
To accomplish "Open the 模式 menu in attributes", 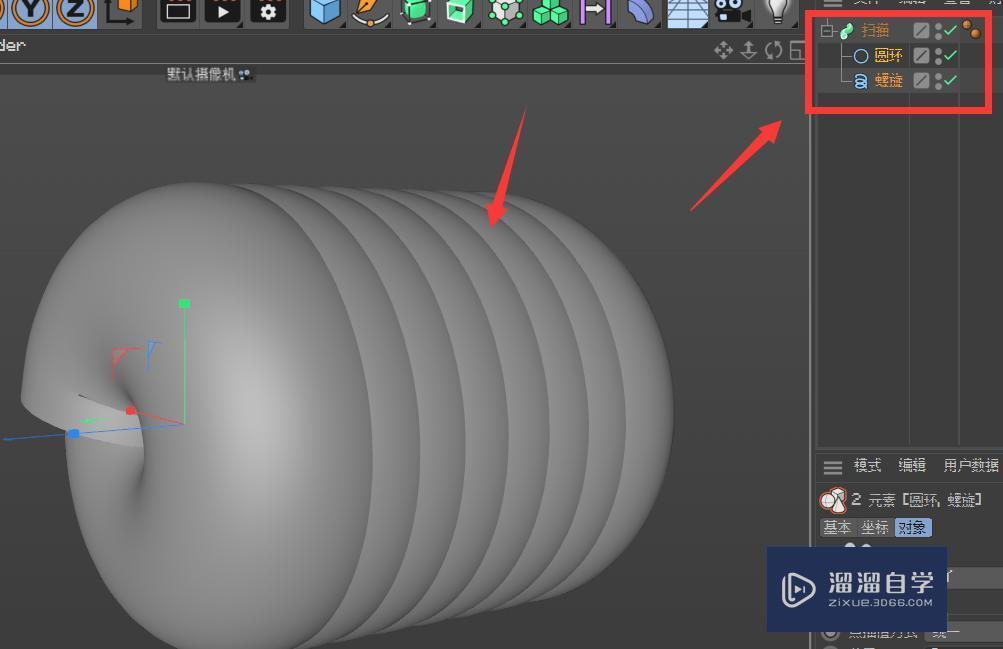I will [867, 466].
